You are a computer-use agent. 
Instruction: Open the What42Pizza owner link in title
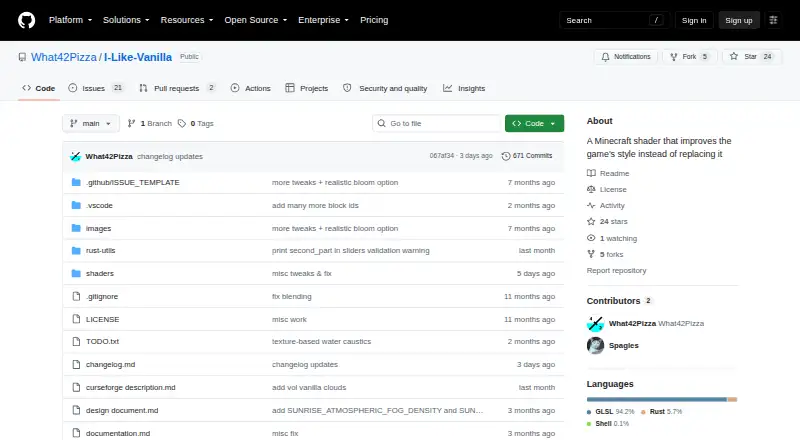[x=64, y=57]
